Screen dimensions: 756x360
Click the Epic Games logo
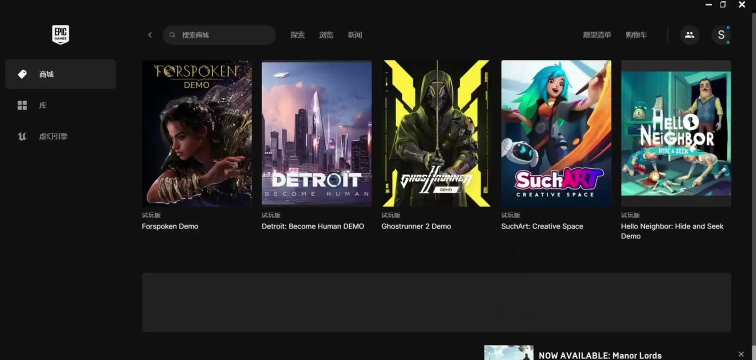[x=60, y=35]
